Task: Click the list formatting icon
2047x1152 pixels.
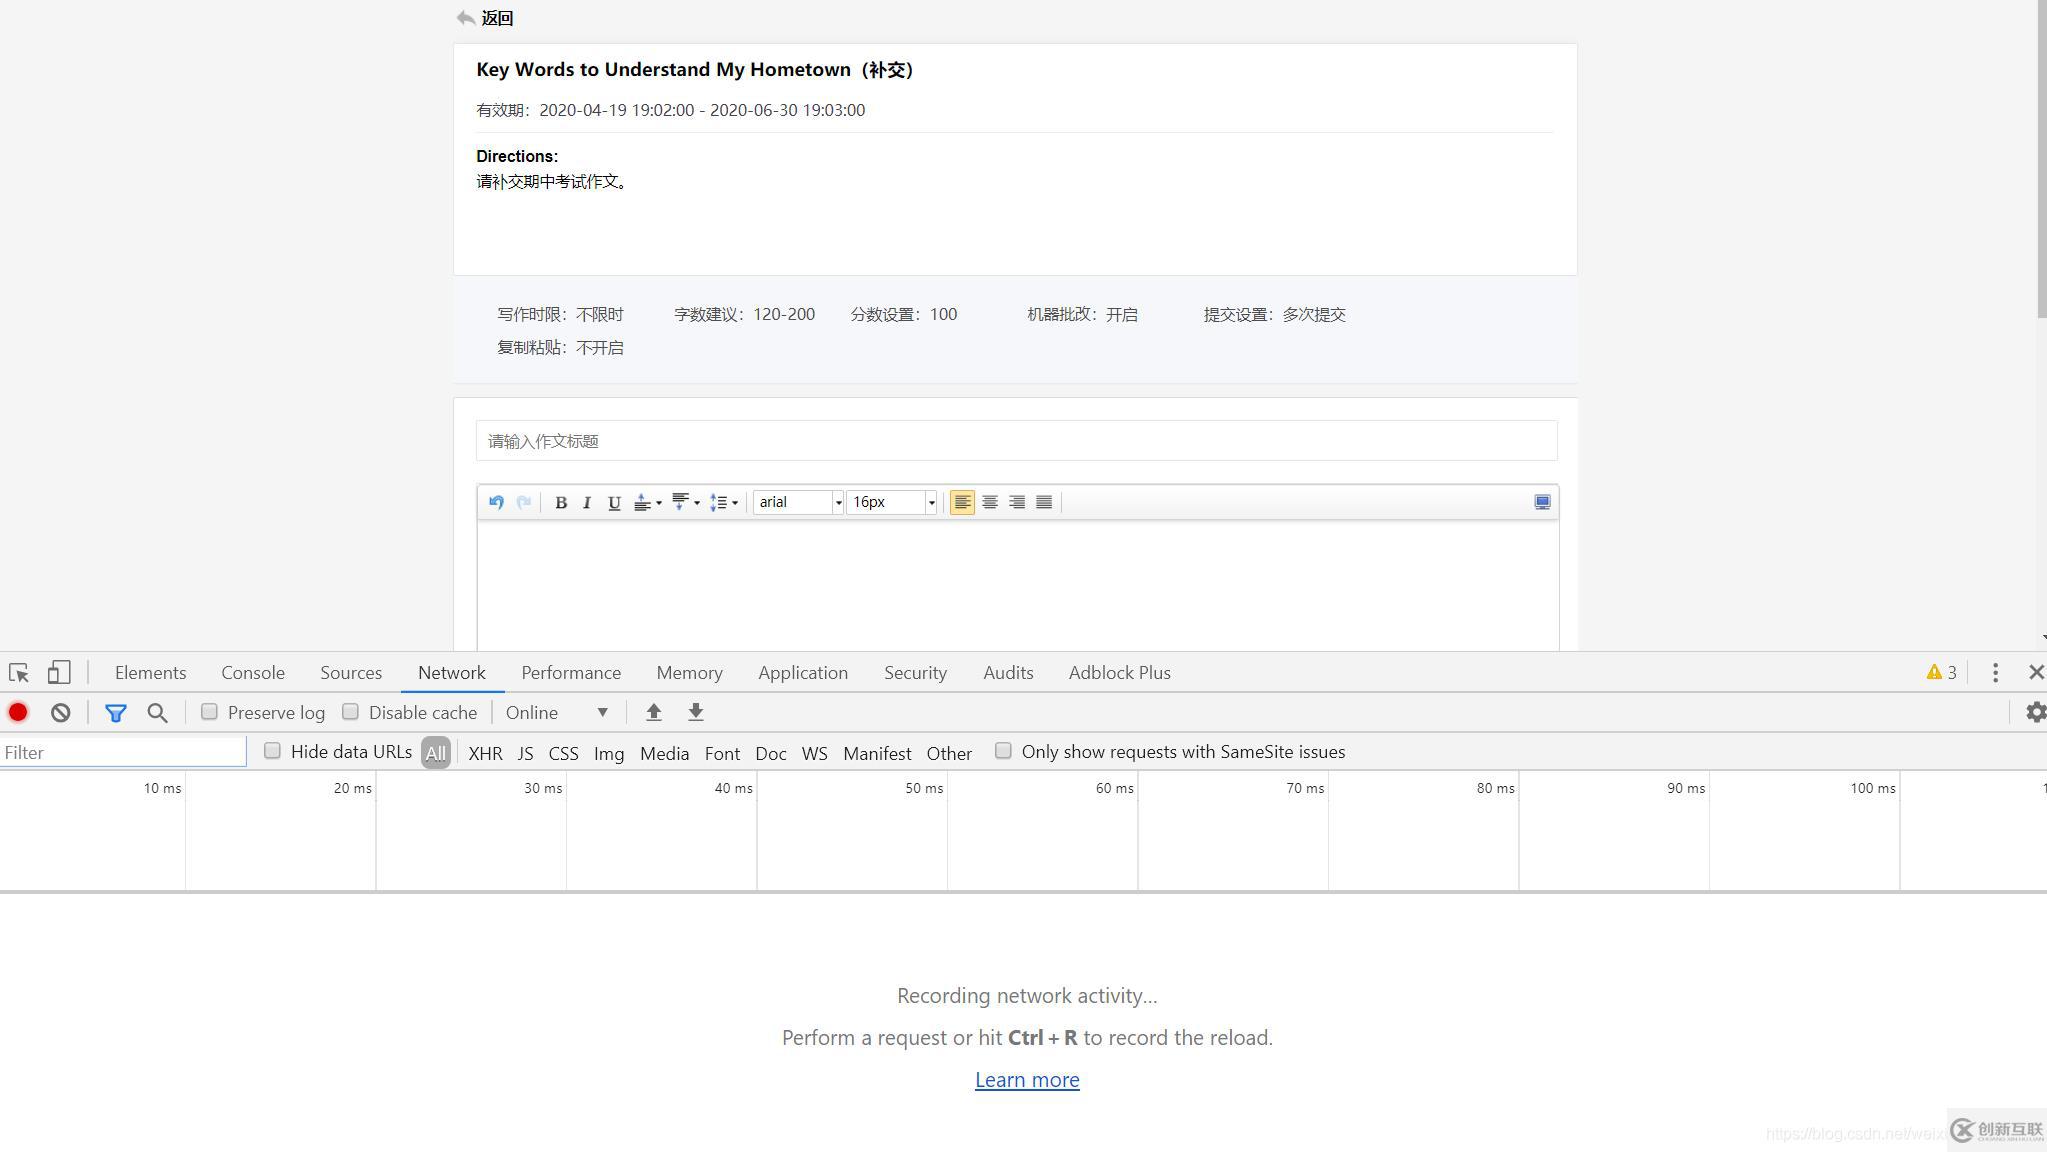Action: coord(723,502)
